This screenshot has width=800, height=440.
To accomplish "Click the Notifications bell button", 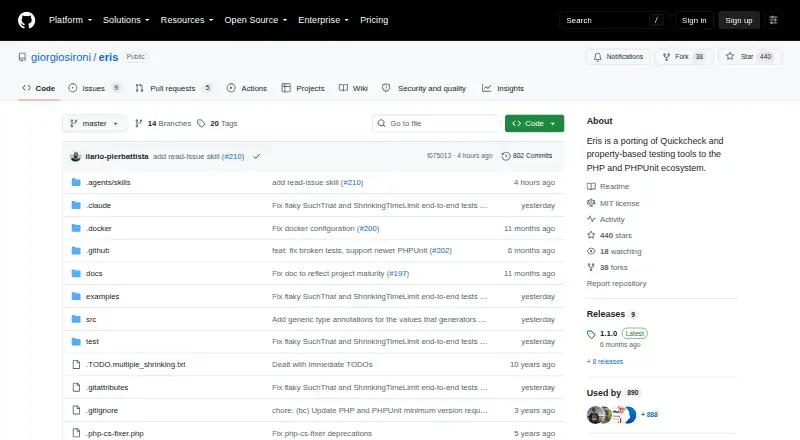I will [x=618, y=57].
